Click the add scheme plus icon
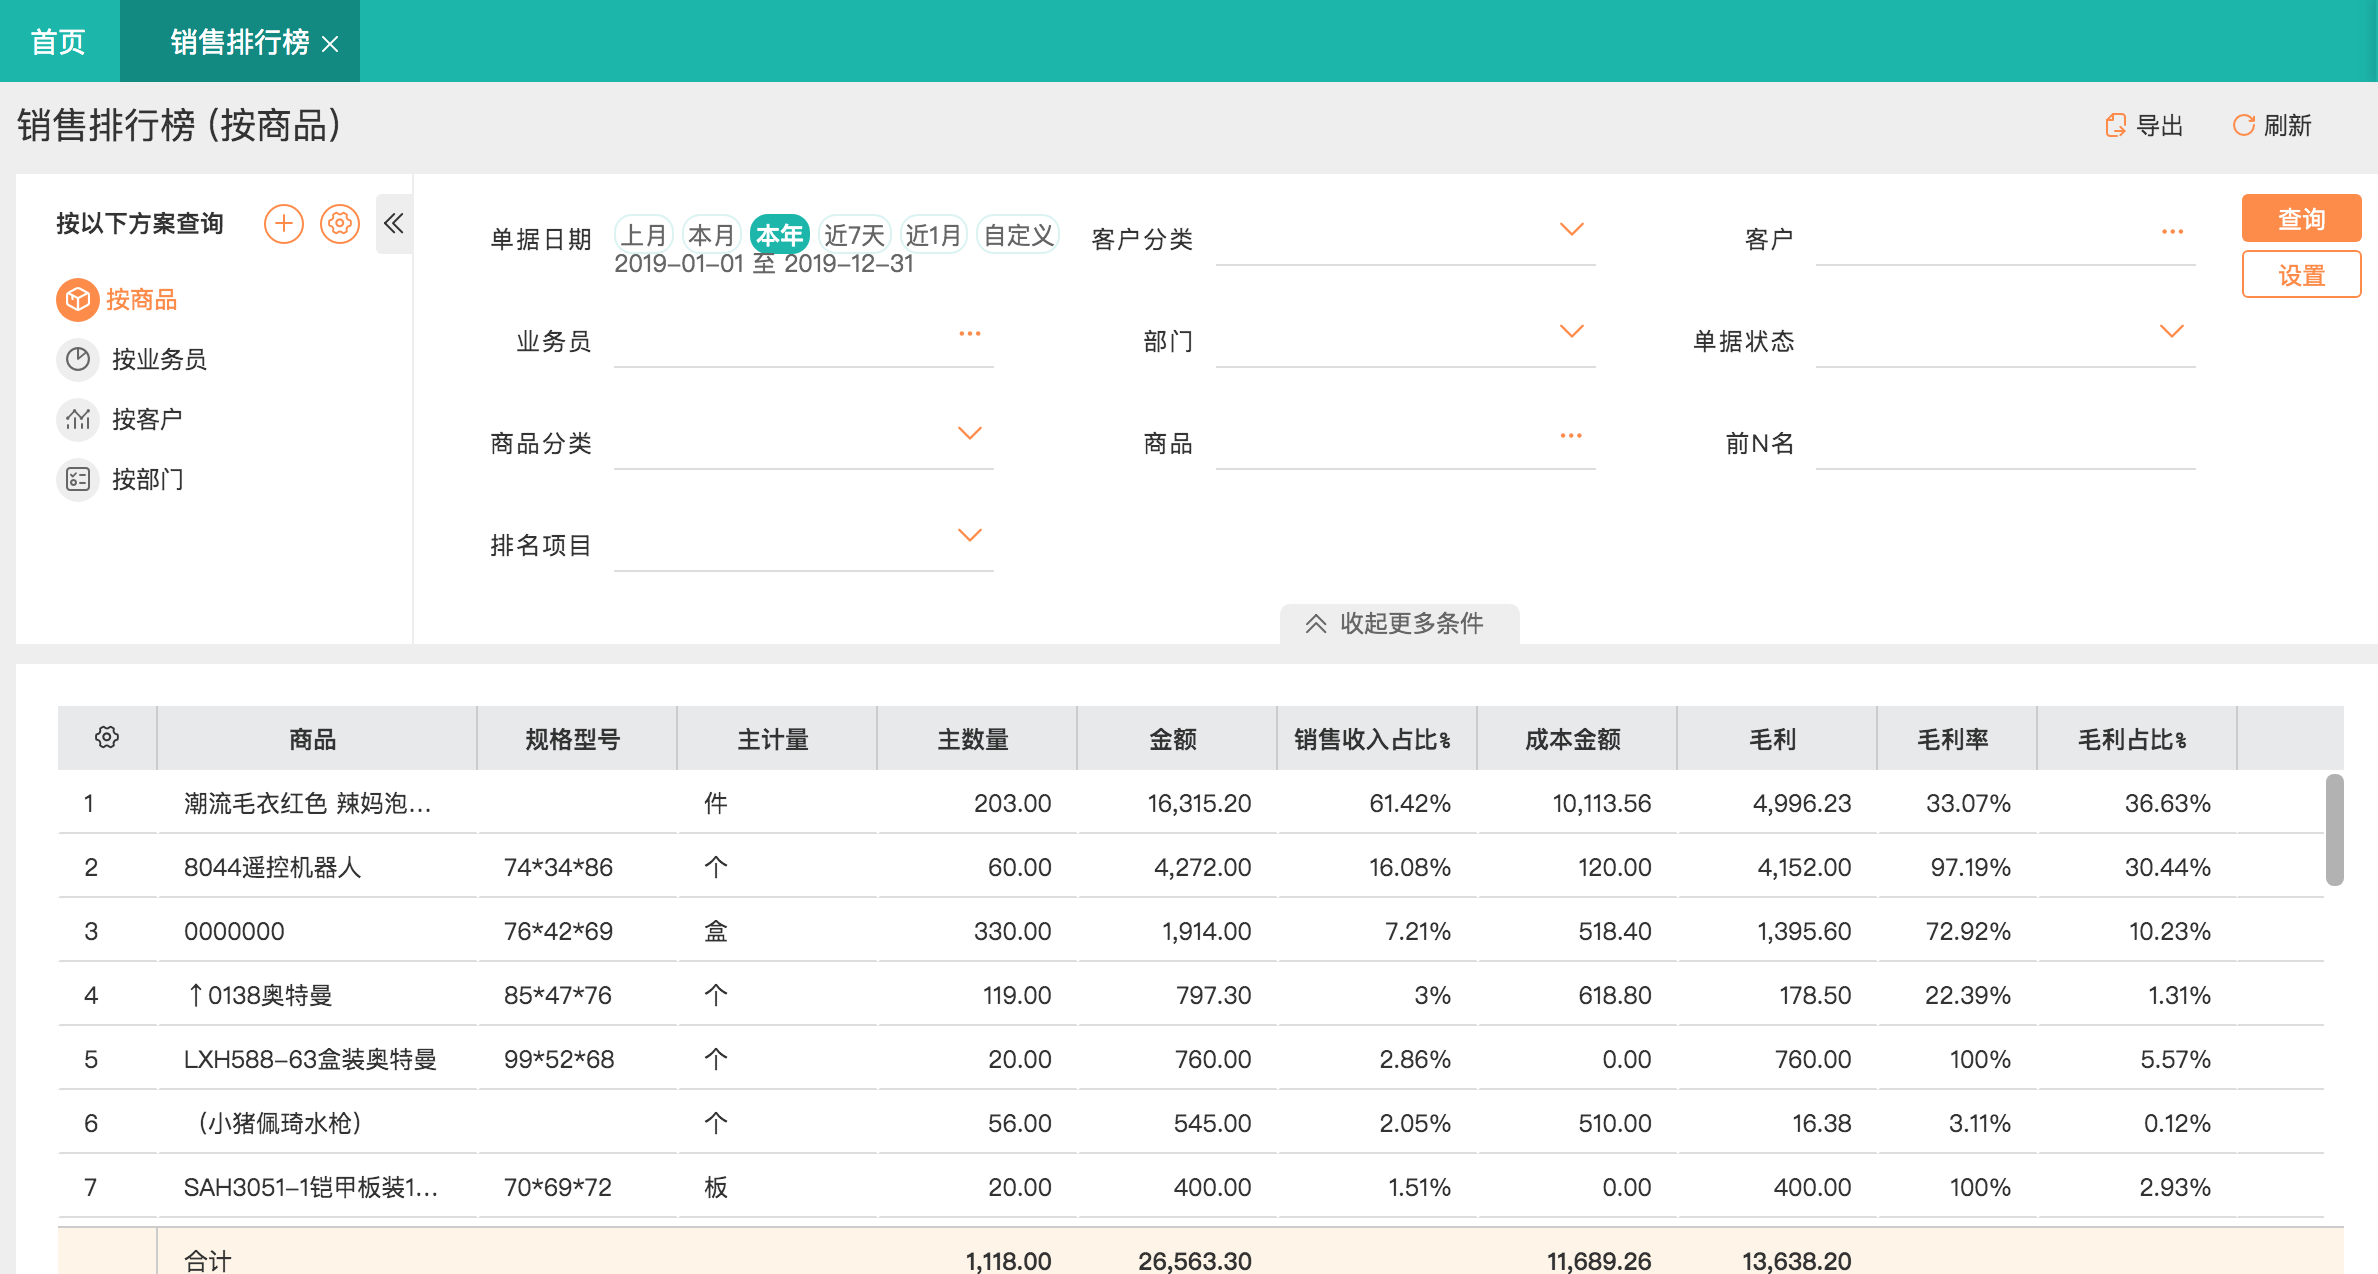The height and width of the screenshot is (1274, 2378). (283, 223)
